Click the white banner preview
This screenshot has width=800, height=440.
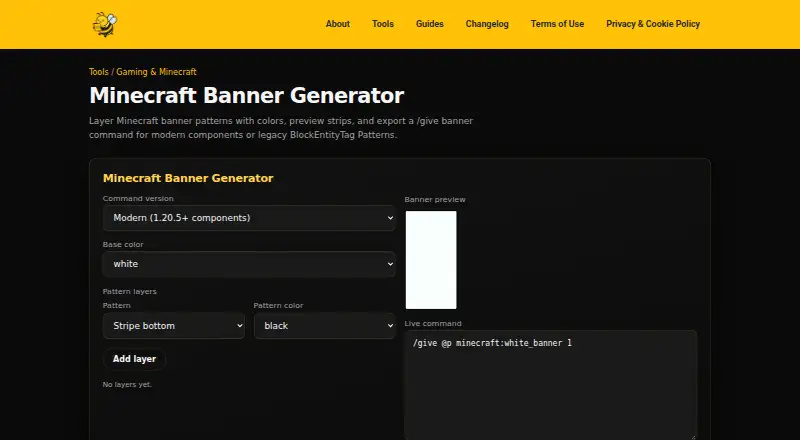431,260
